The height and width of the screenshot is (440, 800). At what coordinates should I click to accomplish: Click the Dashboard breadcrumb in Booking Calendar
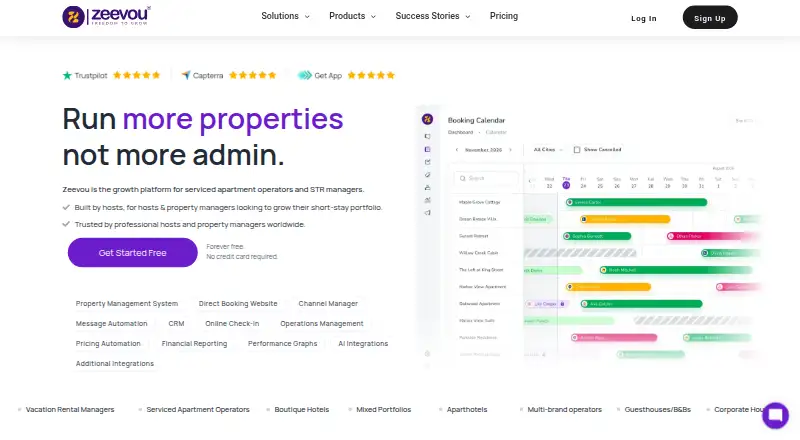point(460,132)
